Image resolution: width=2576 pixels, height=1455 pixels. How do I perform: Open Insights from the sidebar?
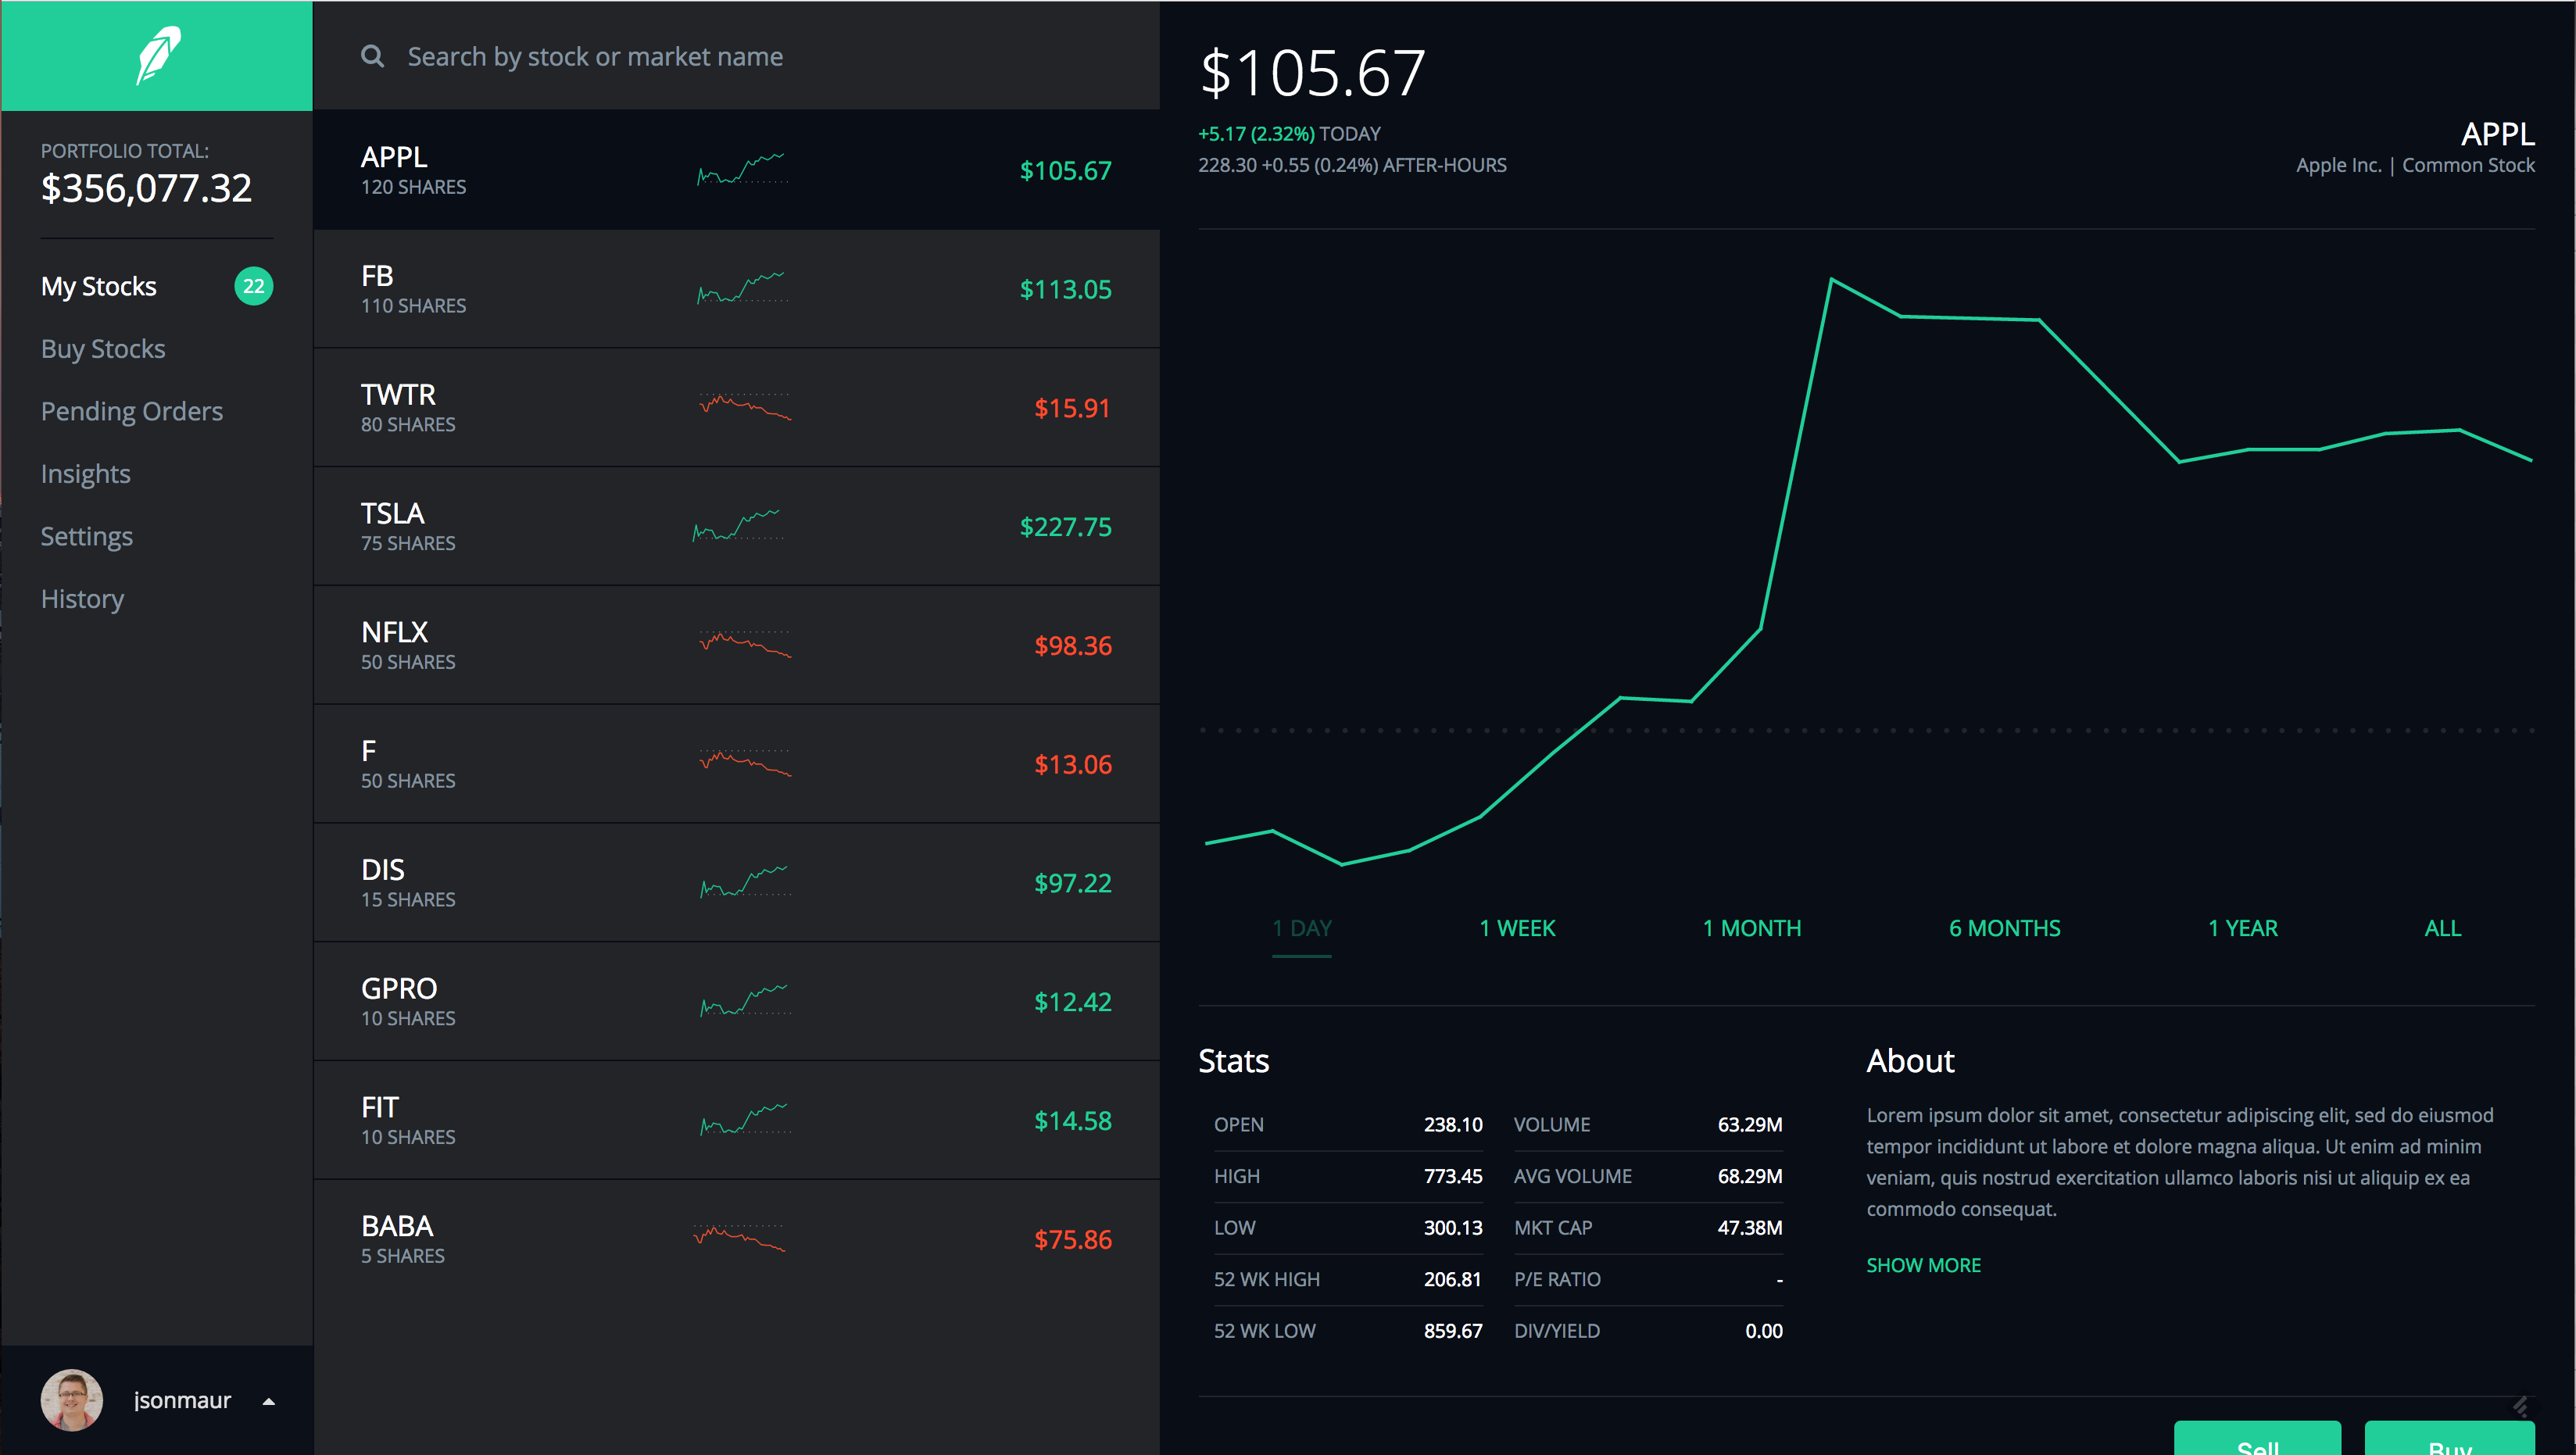pos(85,474)
